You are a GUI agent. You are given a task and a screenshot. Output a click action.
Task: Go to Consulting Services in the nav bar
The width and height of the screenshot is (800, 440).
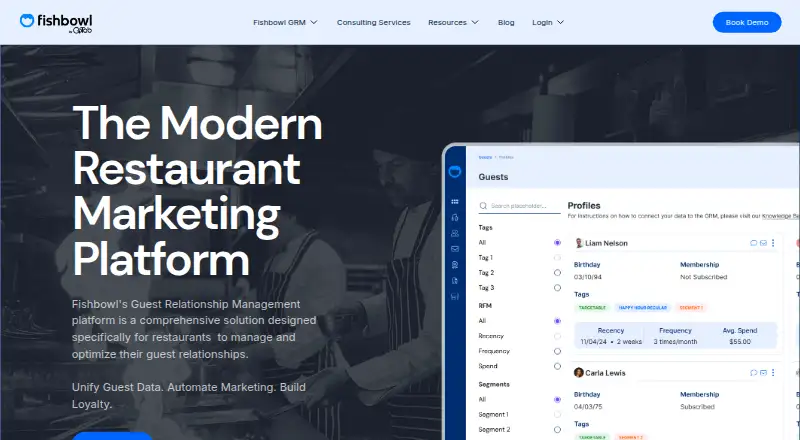coord(373,22)
